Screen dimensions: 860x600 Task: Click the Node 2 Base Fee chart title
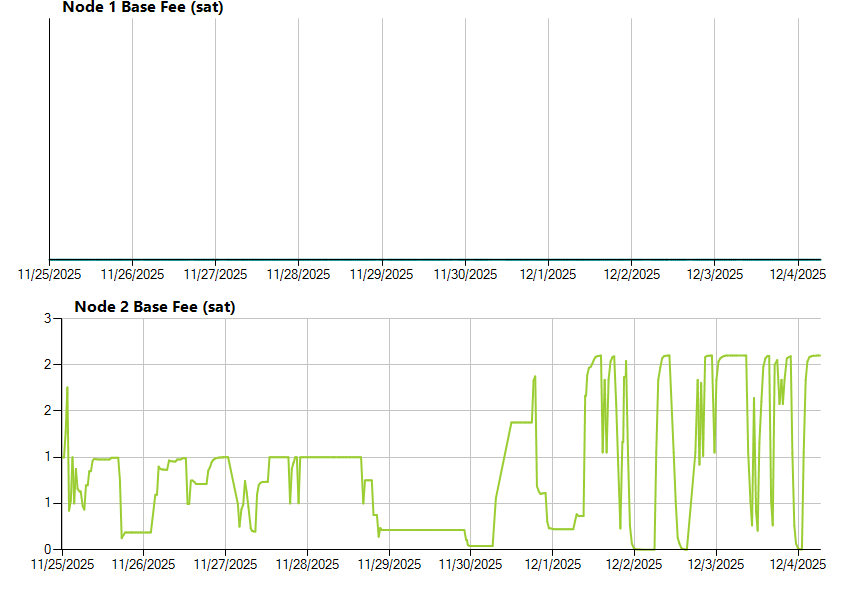[154, 307]
